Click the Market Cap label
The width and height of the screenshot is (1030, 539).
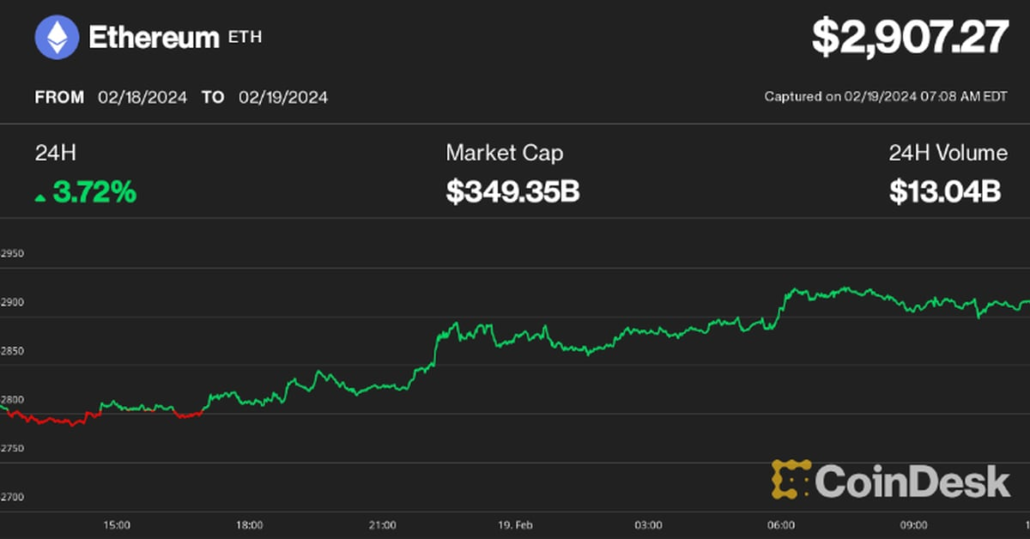(504, 153)
